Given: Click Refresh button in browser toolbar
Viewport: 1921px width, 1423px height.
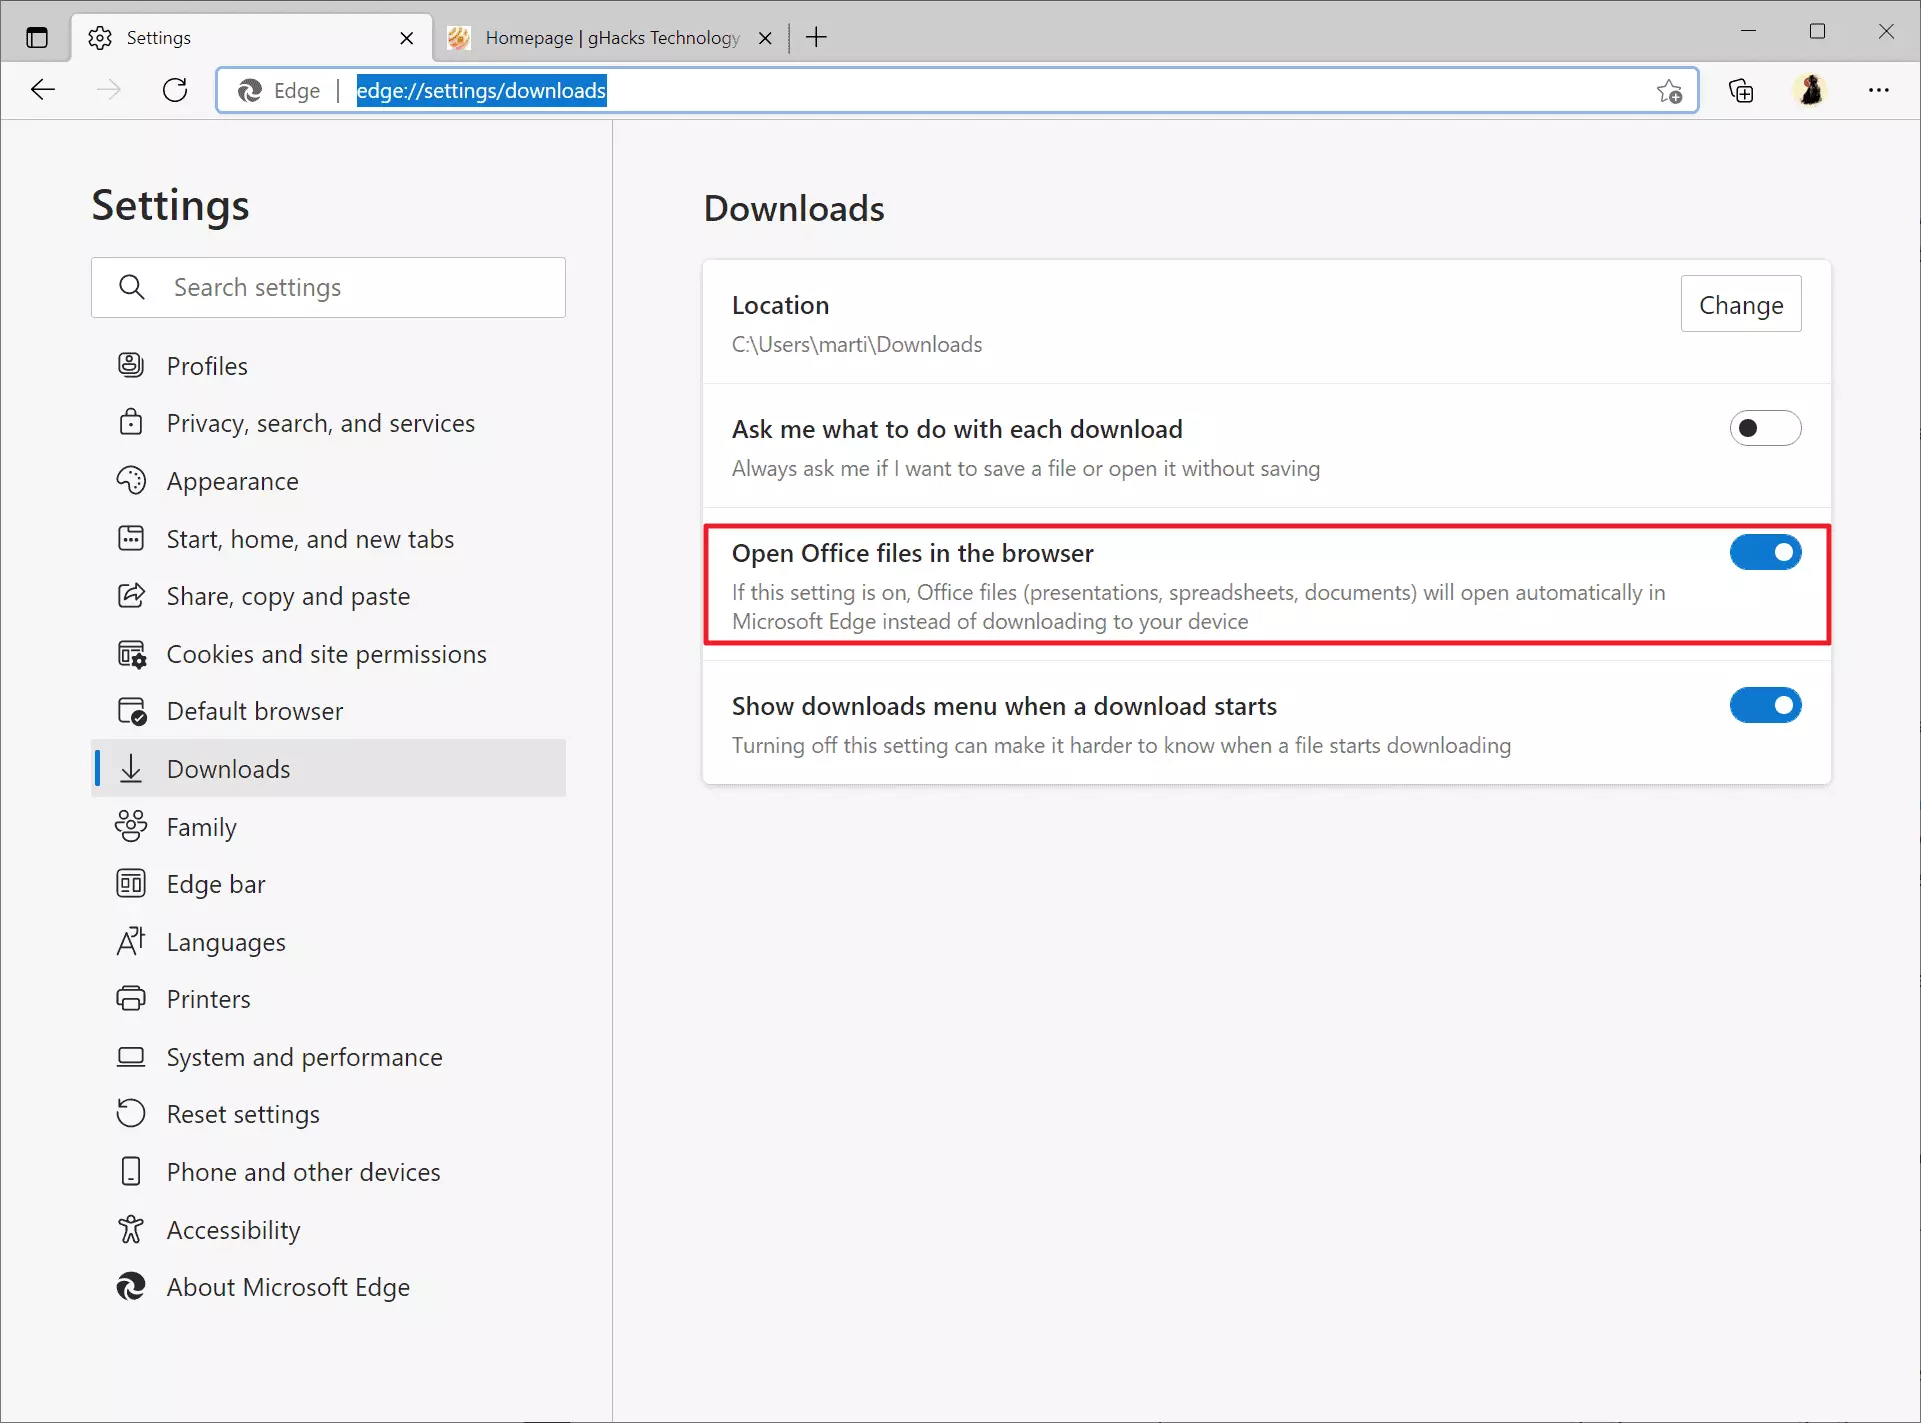Looking at the screenshot, I should 175,91.
